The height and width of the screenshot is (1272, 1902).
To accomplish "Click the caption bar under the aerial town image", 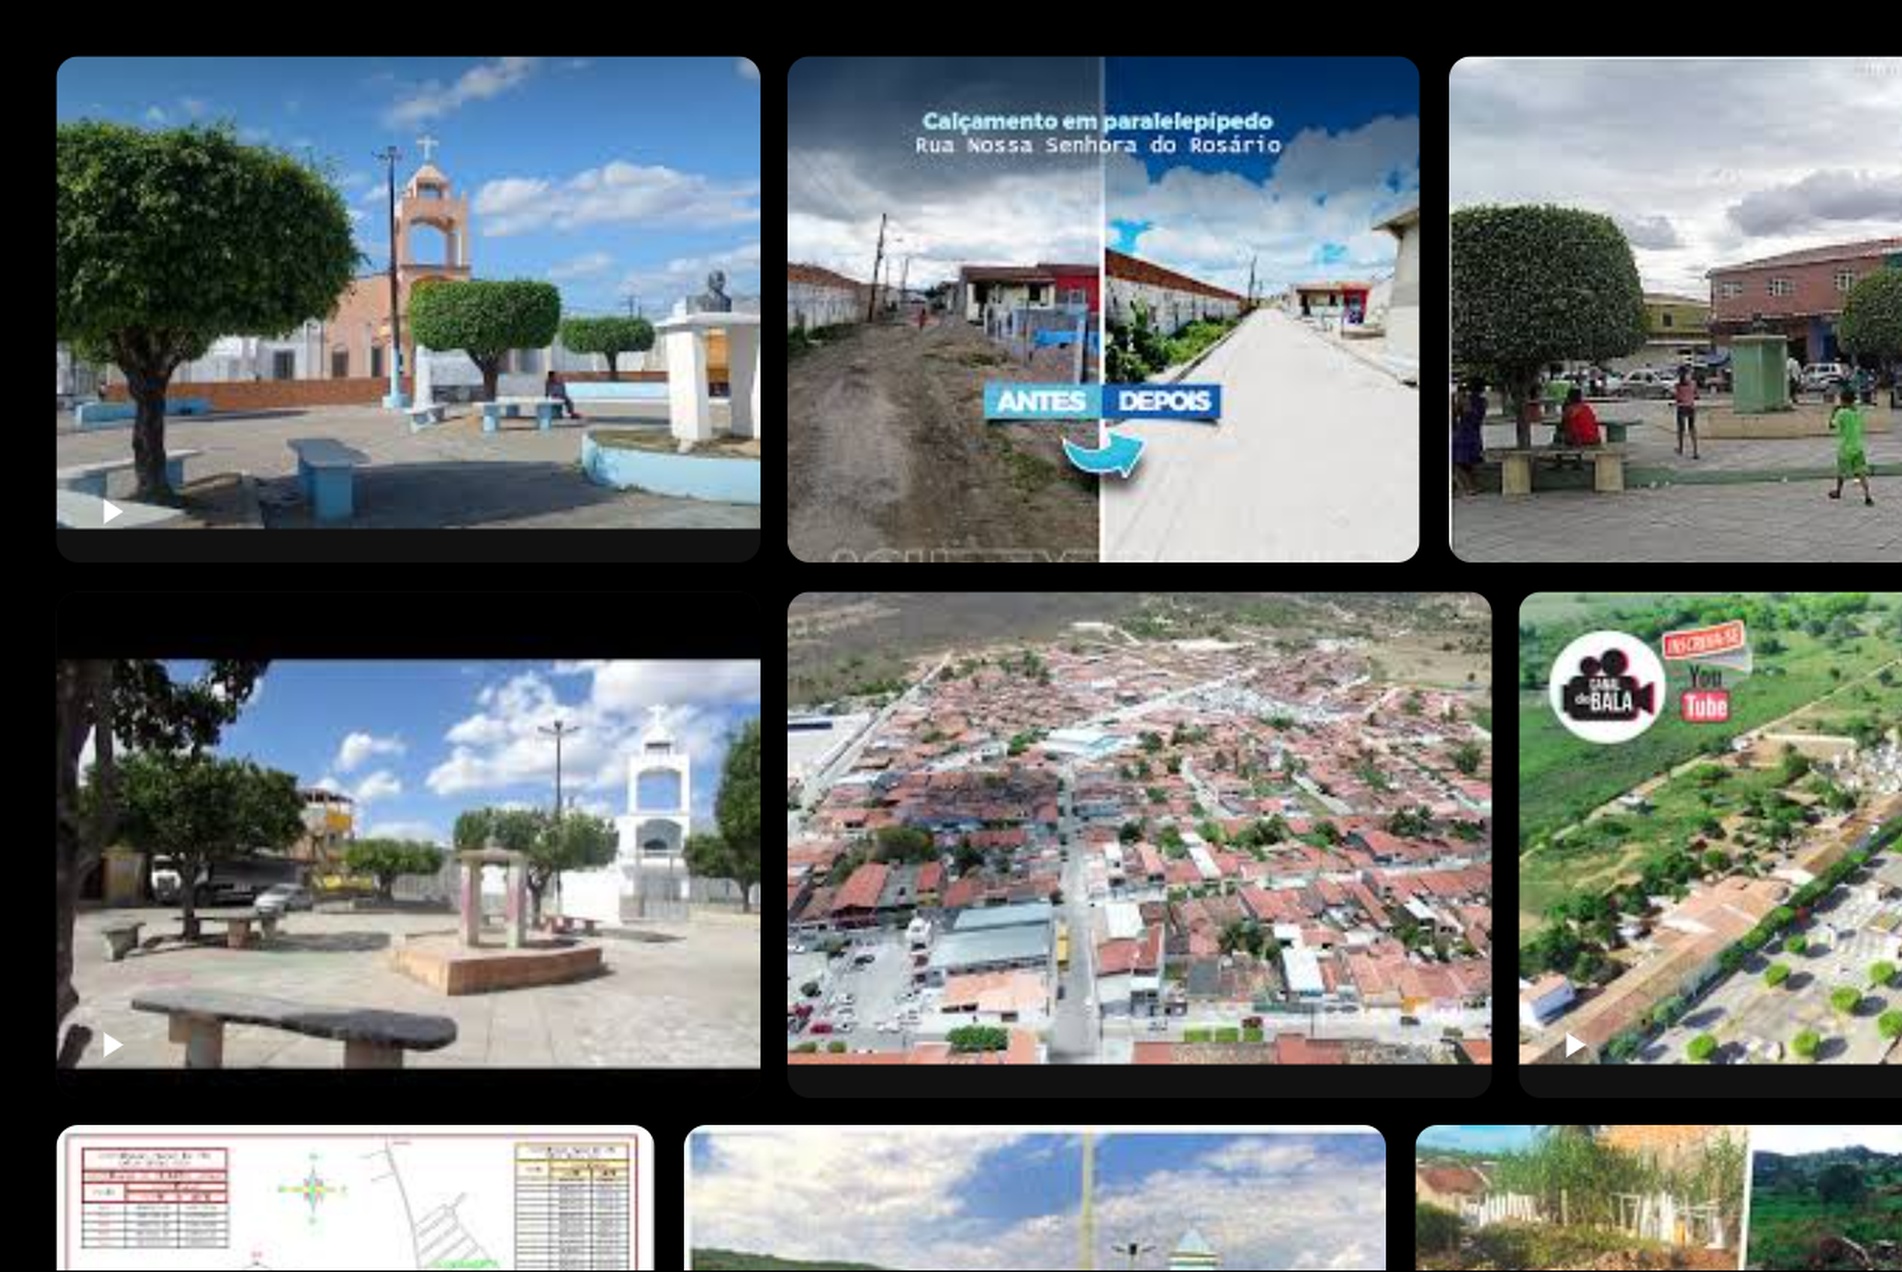I will (1138, 1080).
